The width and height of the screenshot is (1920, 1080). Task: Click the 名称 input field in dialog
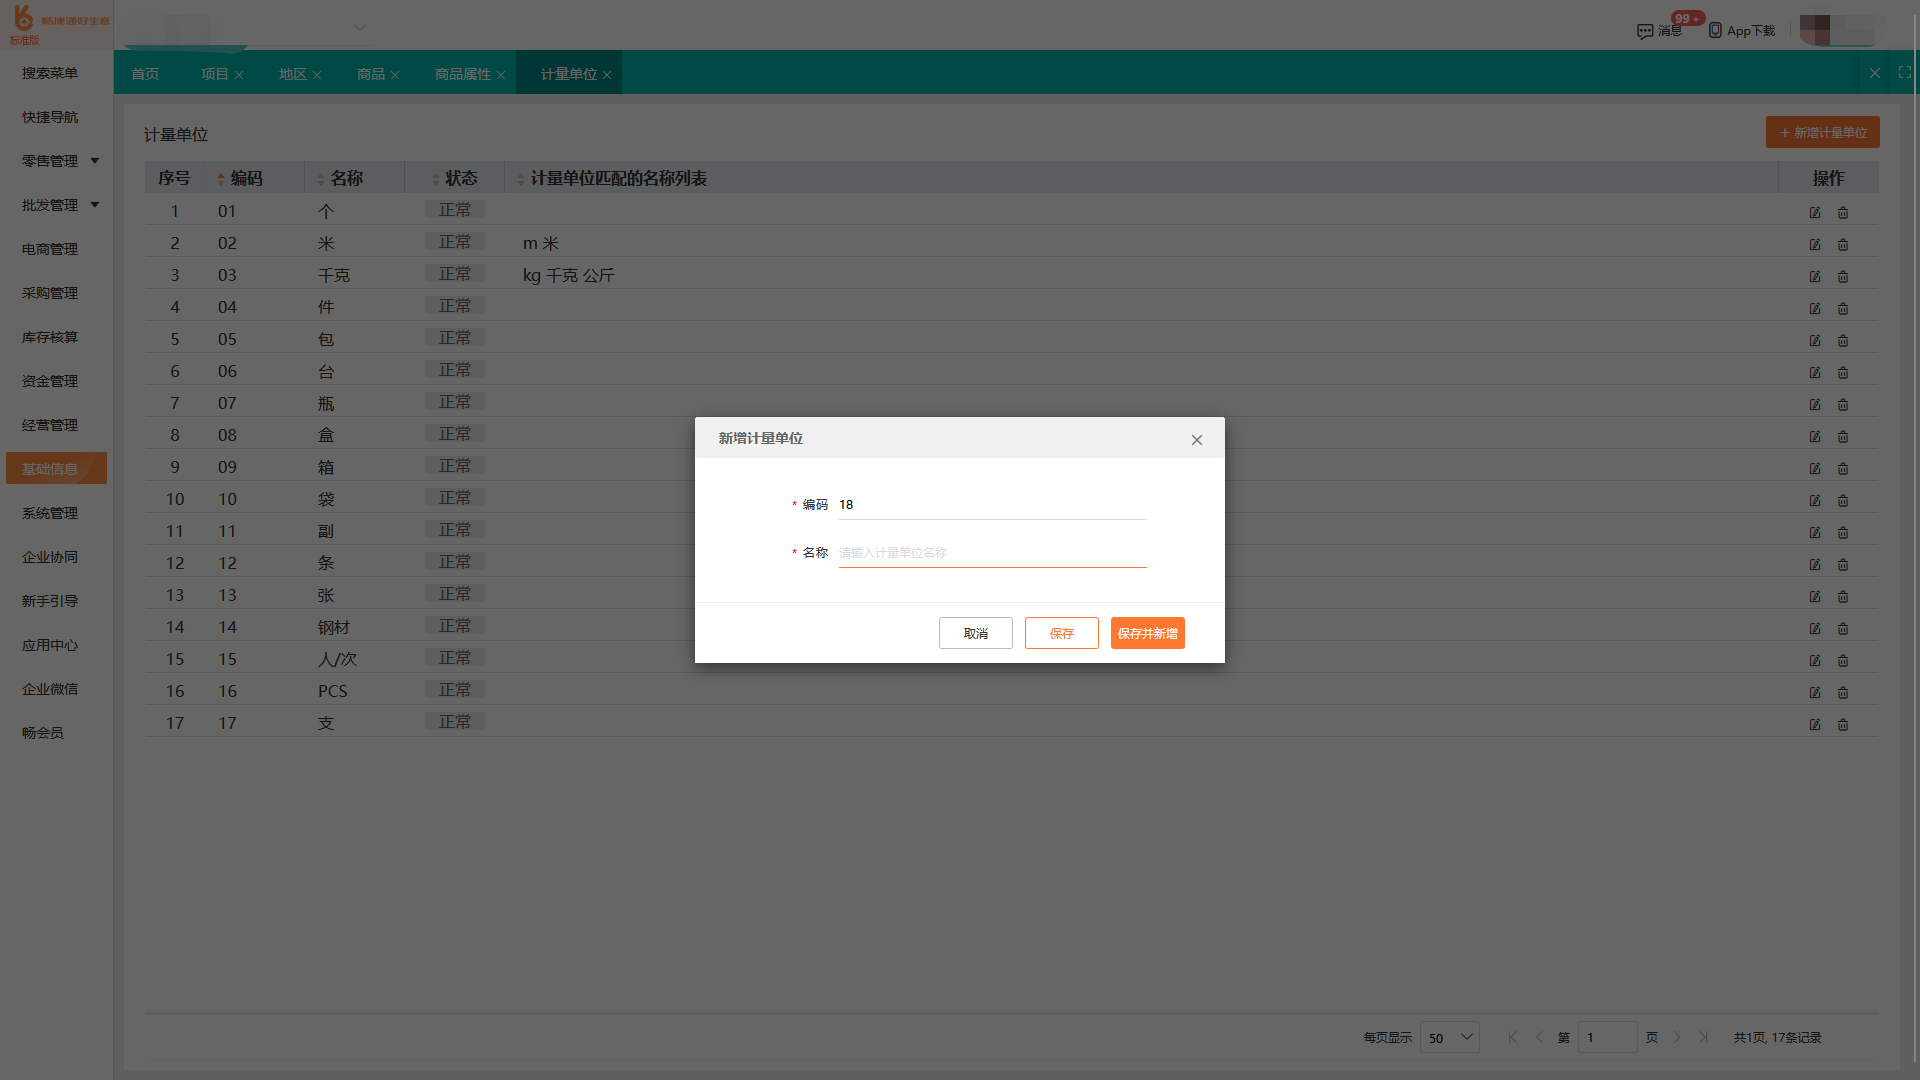(x=992, y=553)
